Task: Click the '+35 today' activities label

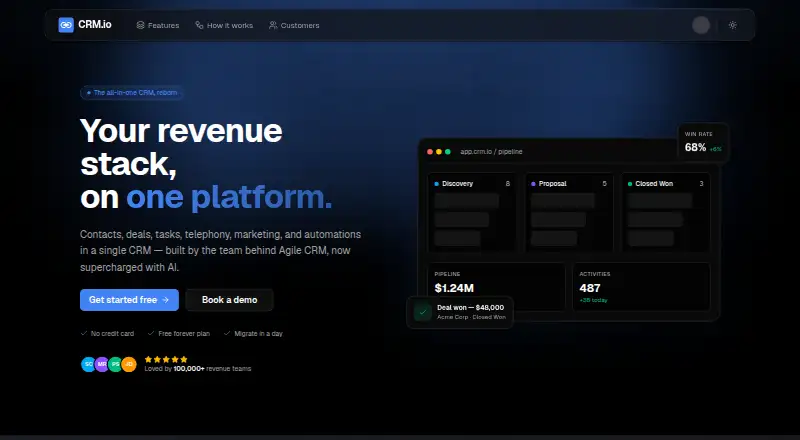Action: pos(593,300)
